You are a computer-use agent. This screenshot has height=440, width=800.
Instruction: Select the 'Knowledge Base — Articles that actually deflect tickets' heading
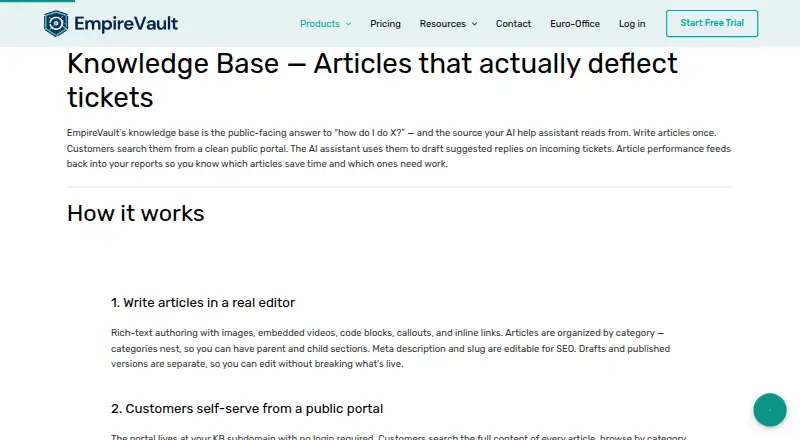pyautogui.click(x=372, y=80)
